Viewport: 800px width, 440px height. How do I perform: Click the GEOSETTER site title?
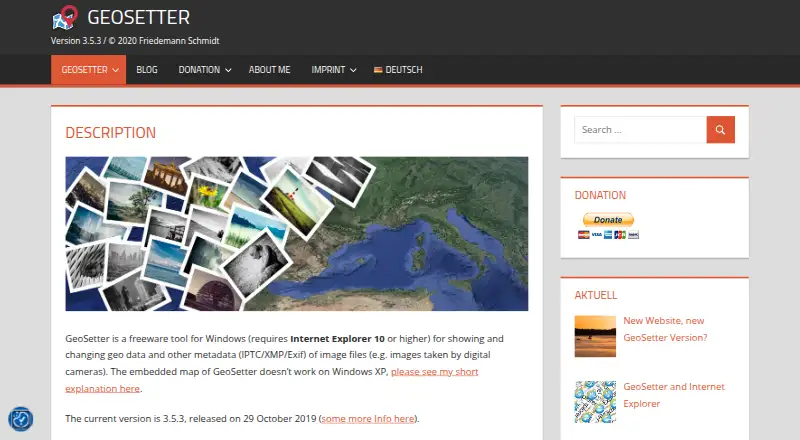tap(138, 17)
